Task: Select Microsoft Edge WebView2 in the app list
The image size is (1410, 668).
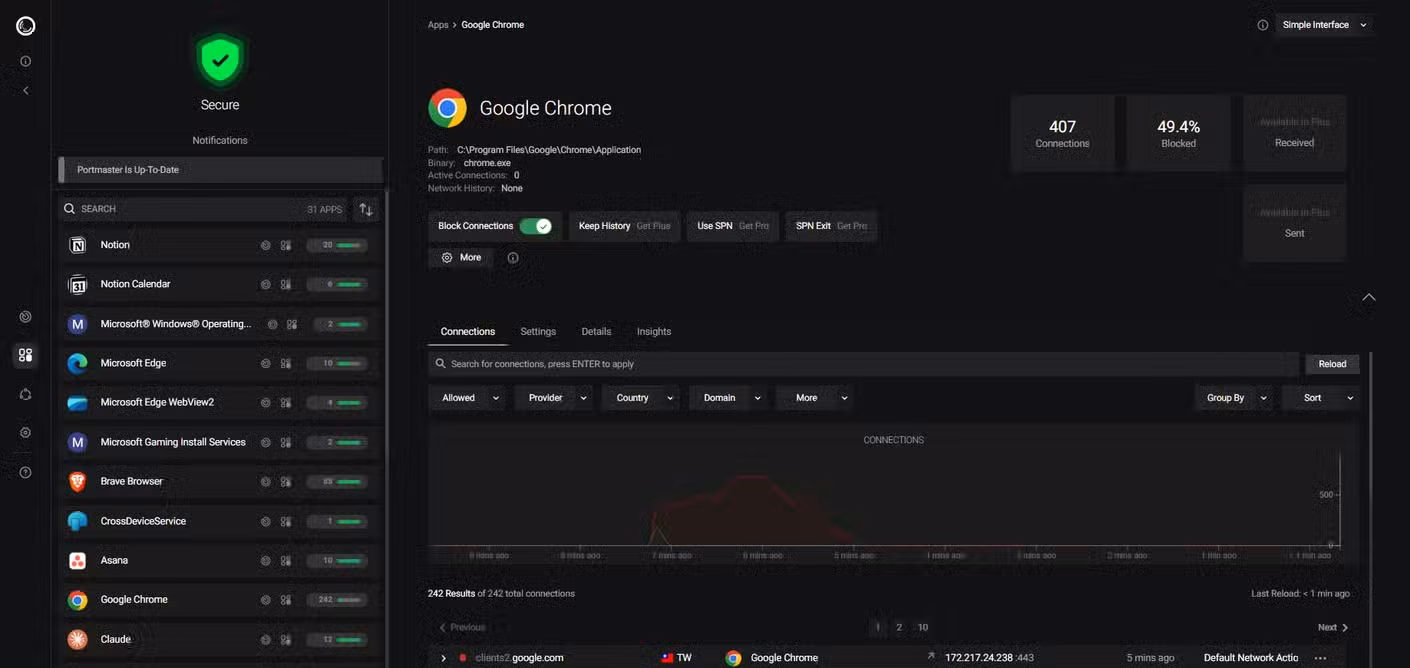Action: point(220,403)
